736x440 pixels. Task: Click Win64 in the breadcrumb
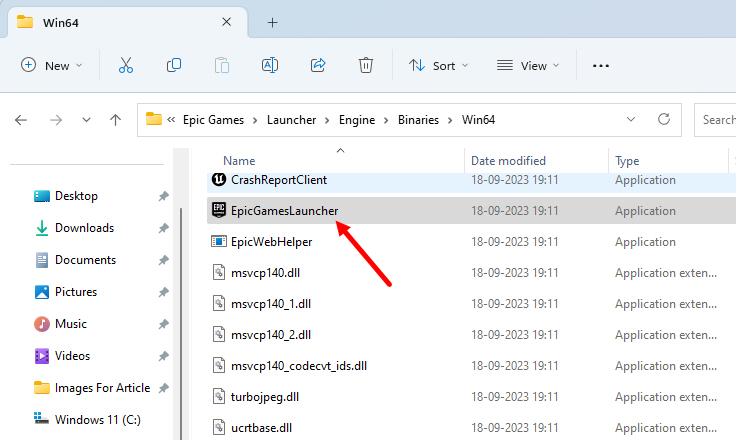coord(478,120)
